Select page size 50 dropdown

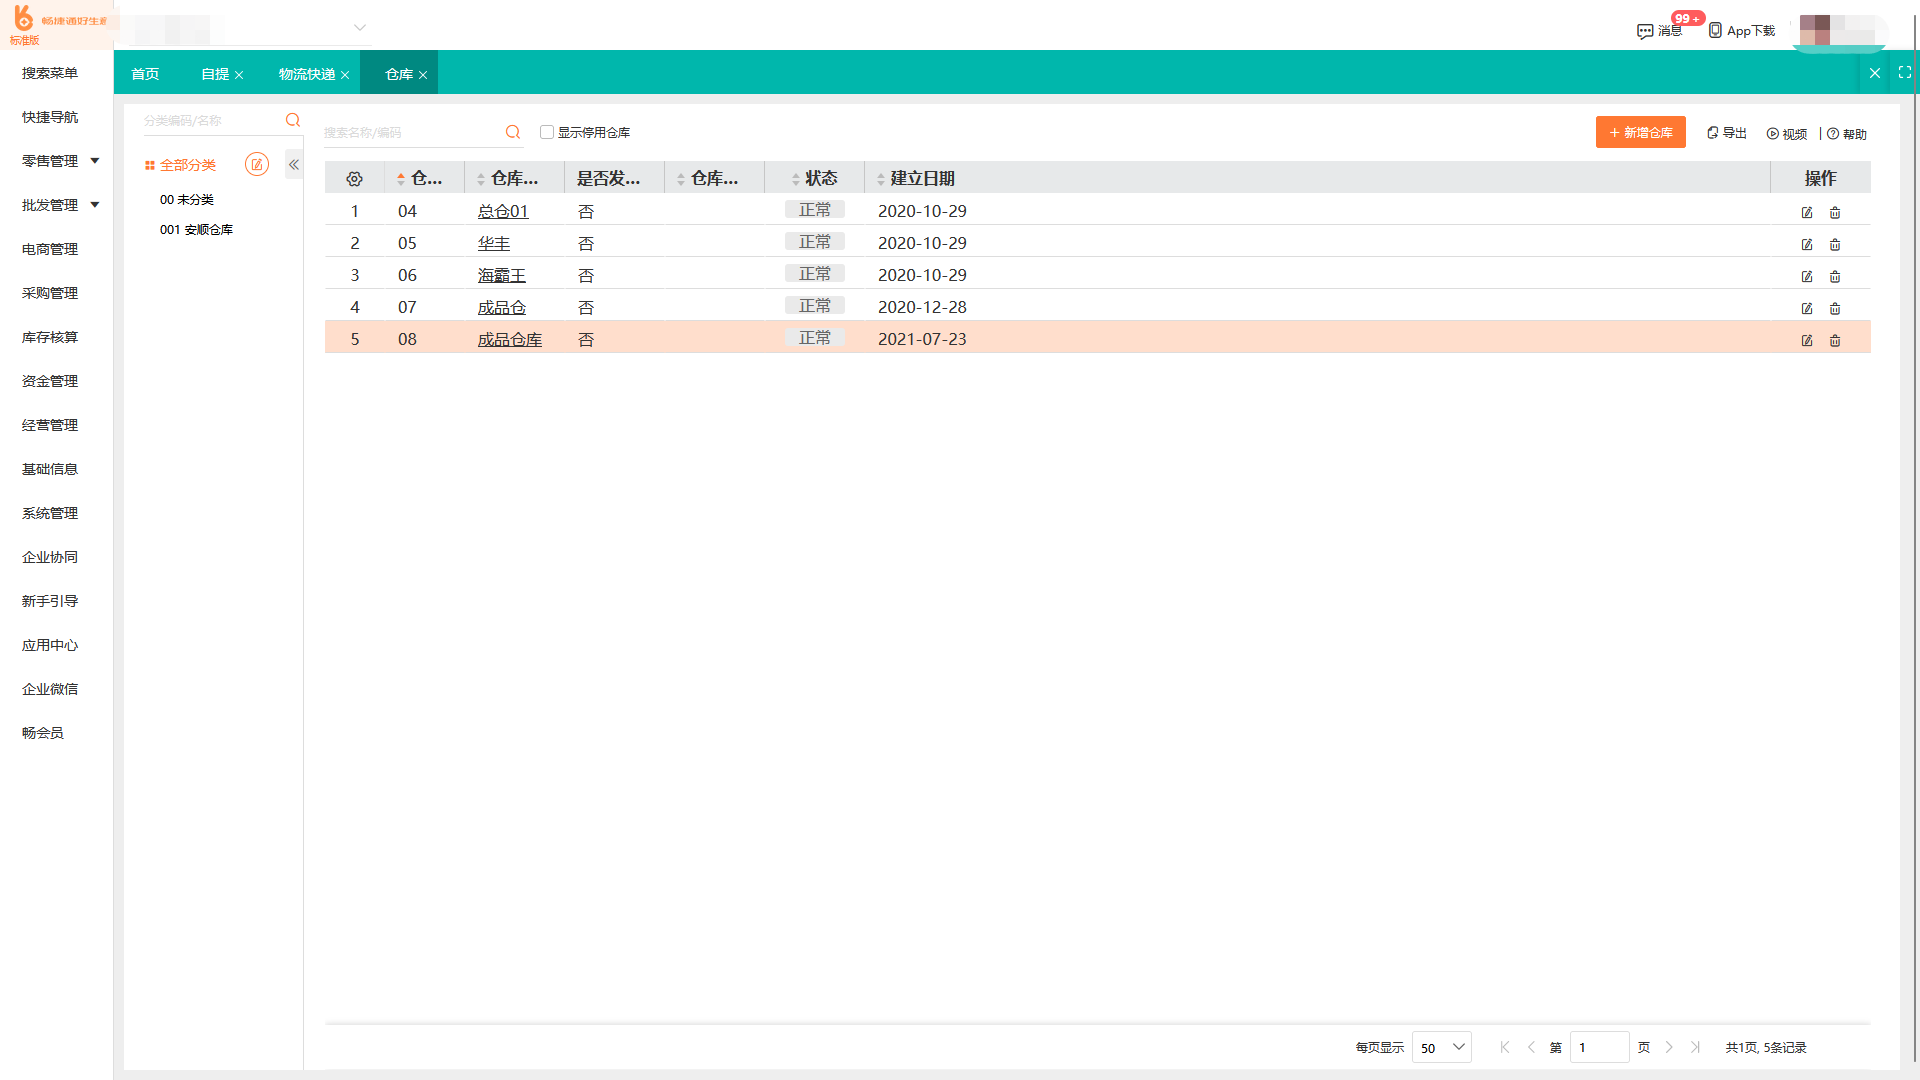[x=1439, y=1047]
